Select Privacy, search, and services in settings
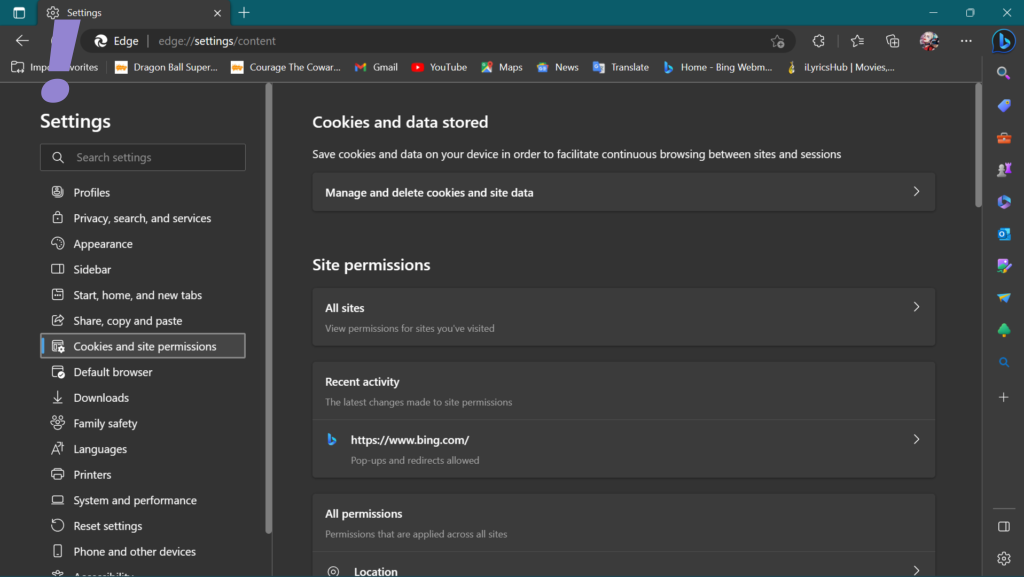The image size is (1024, 577). (142, 218)
